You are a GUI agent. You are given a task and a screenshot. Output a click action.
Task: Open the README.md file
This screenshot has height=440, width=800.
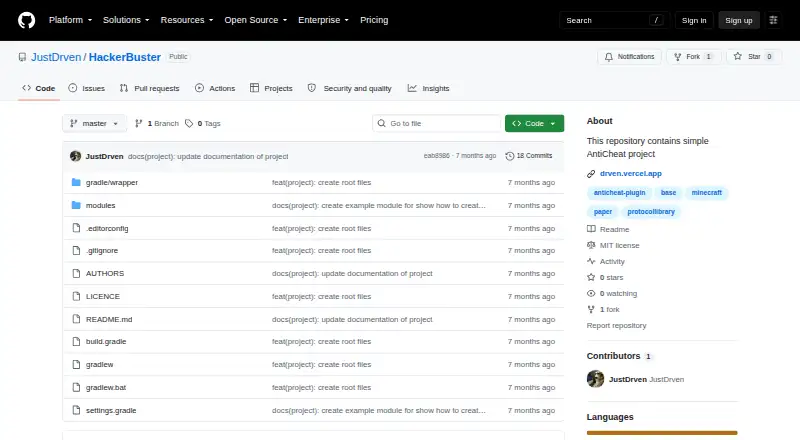[x=109, y=320]
